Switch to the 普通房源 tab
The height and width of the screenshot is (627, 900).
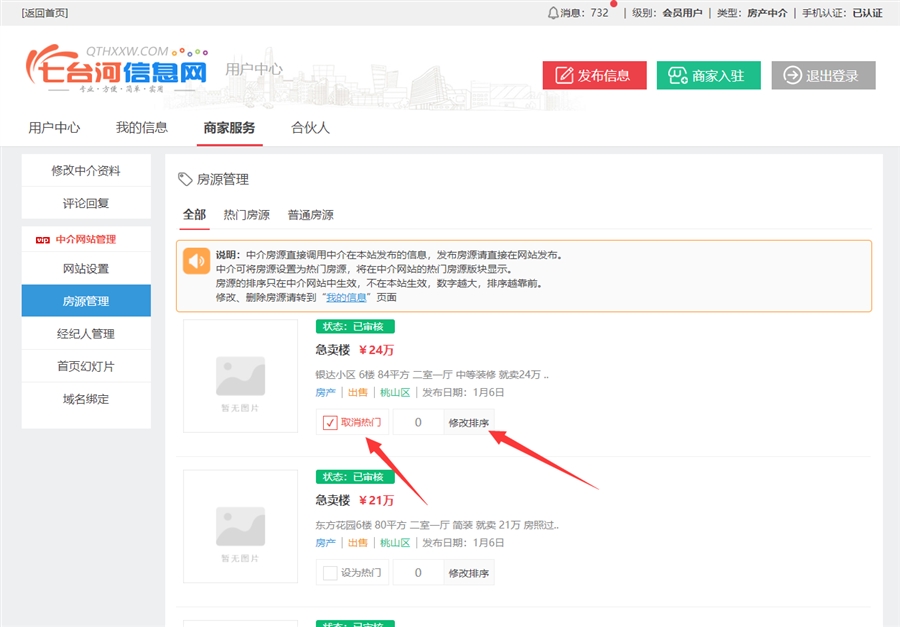pyautogui.click(x=310, y=215)
